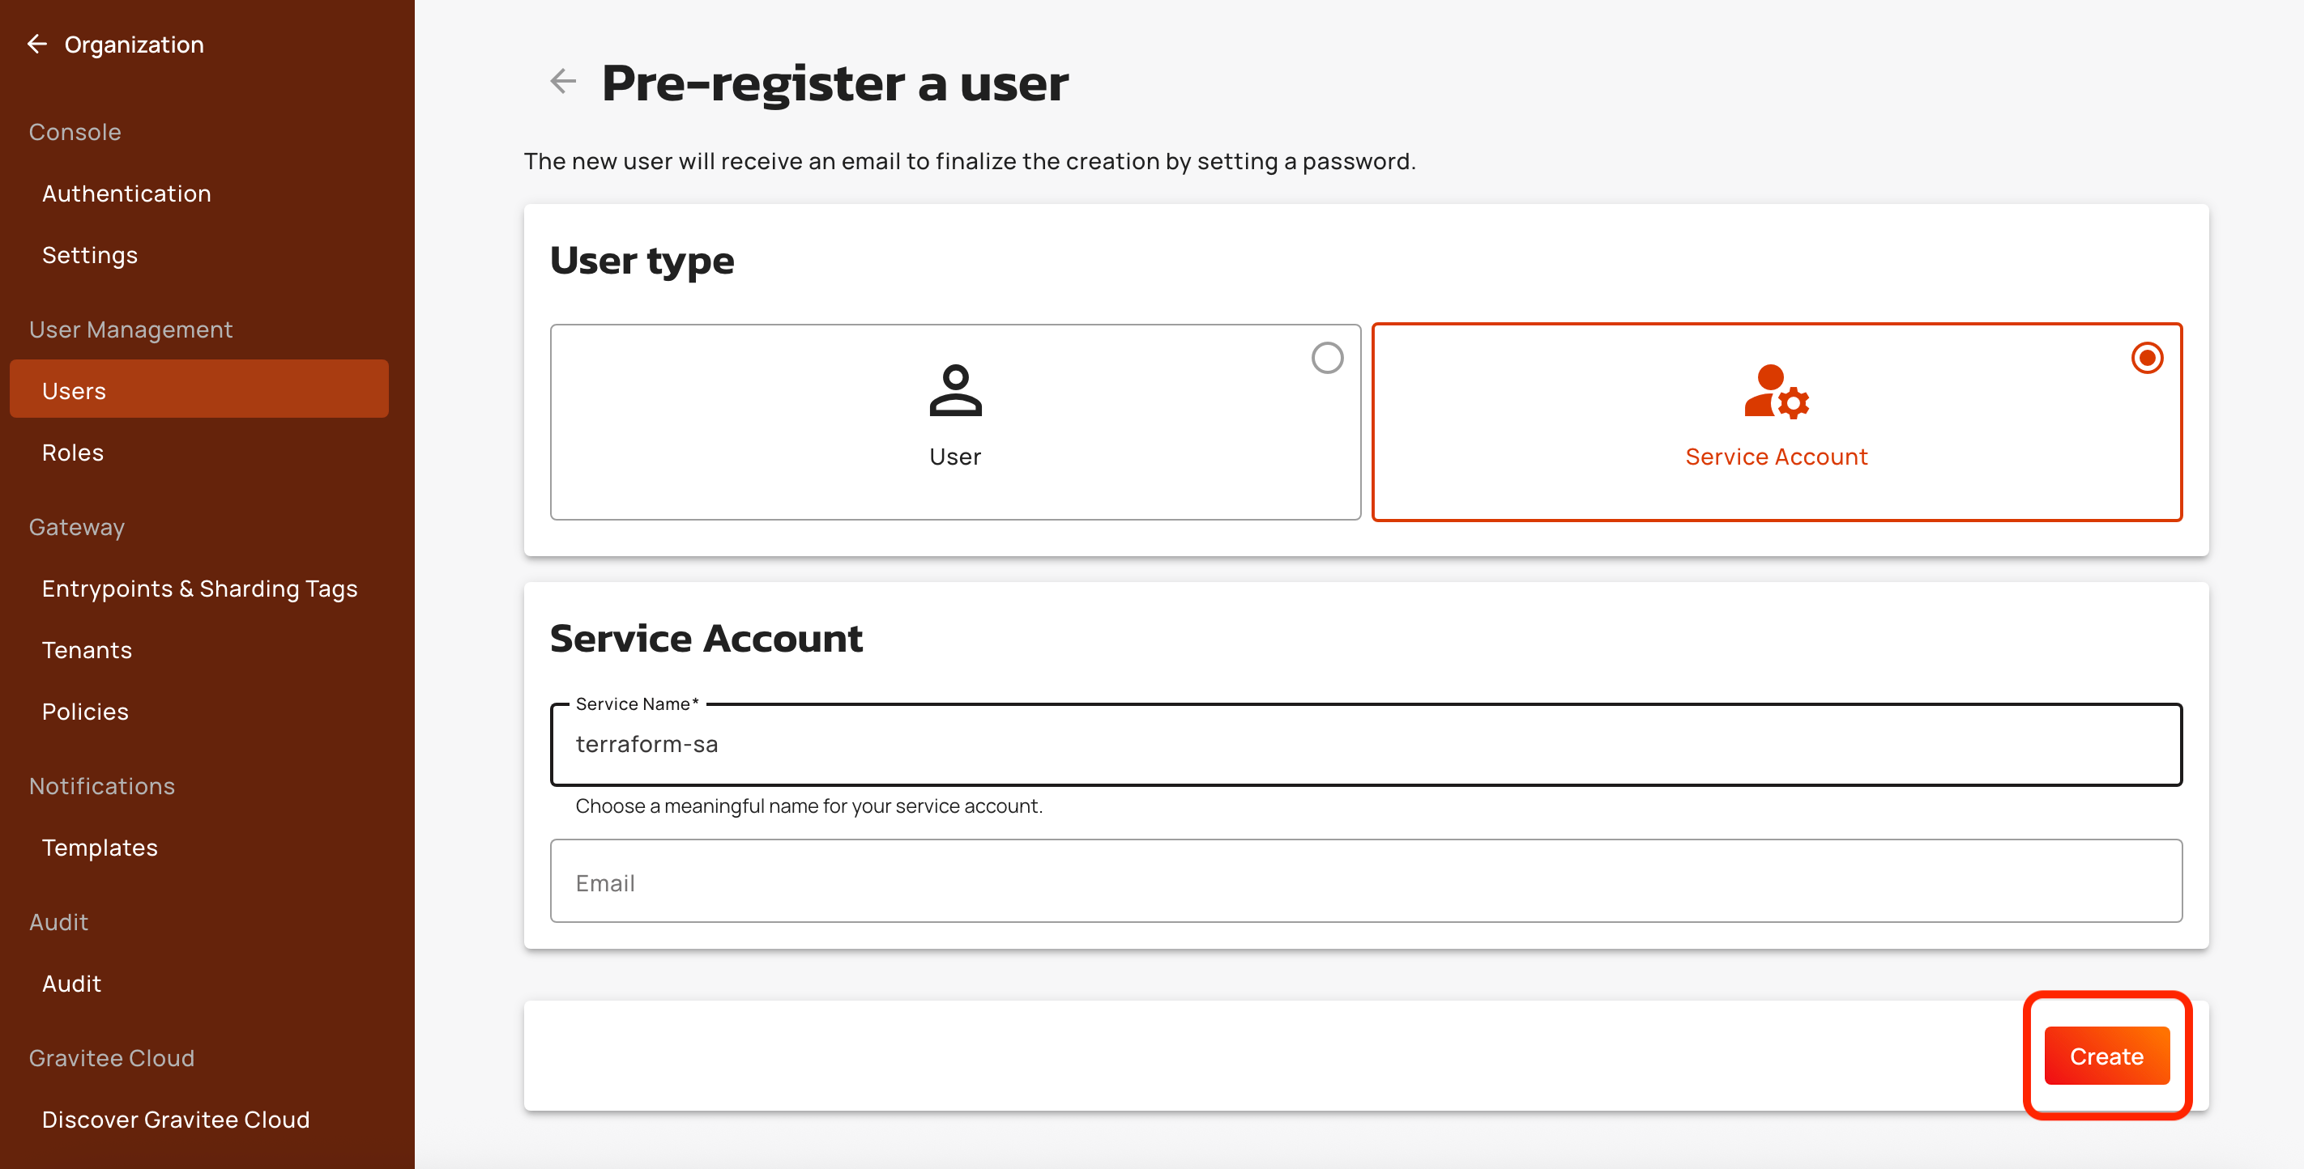
Task: Open the Policies page
Action: (85, 711)
